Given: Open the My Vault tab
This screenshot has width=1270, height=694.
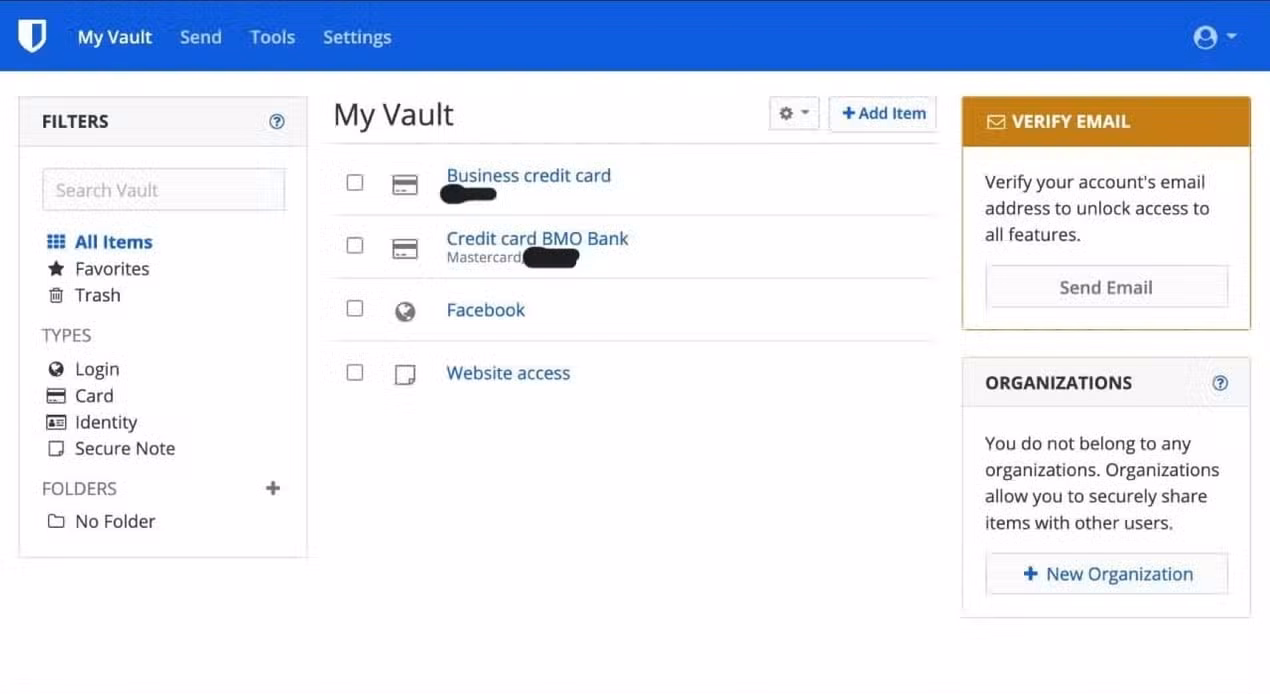Looking at the screenshot, I should [115, 37].
